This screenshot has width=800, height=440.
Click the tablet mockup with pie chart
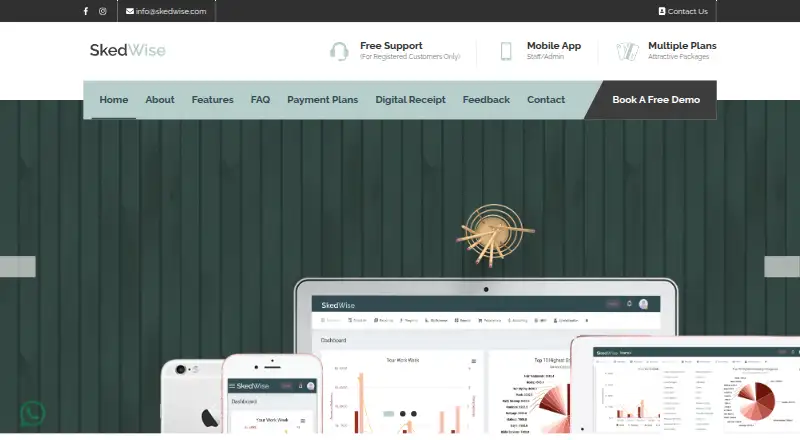click(685, 384)
